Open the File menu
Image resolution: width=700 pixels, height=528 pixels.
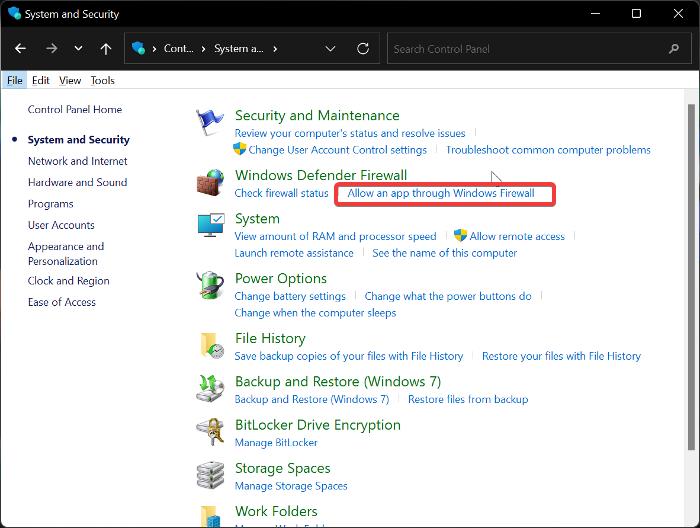click(15, 80)
